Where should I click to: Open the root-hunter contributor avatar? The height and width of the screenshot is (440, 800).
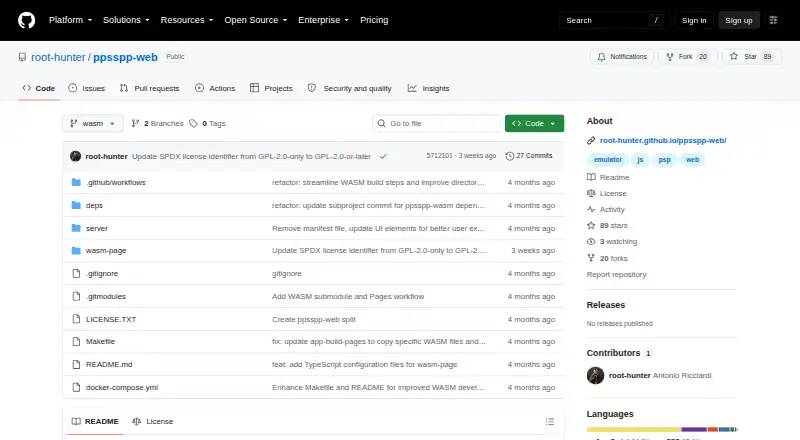595,376
